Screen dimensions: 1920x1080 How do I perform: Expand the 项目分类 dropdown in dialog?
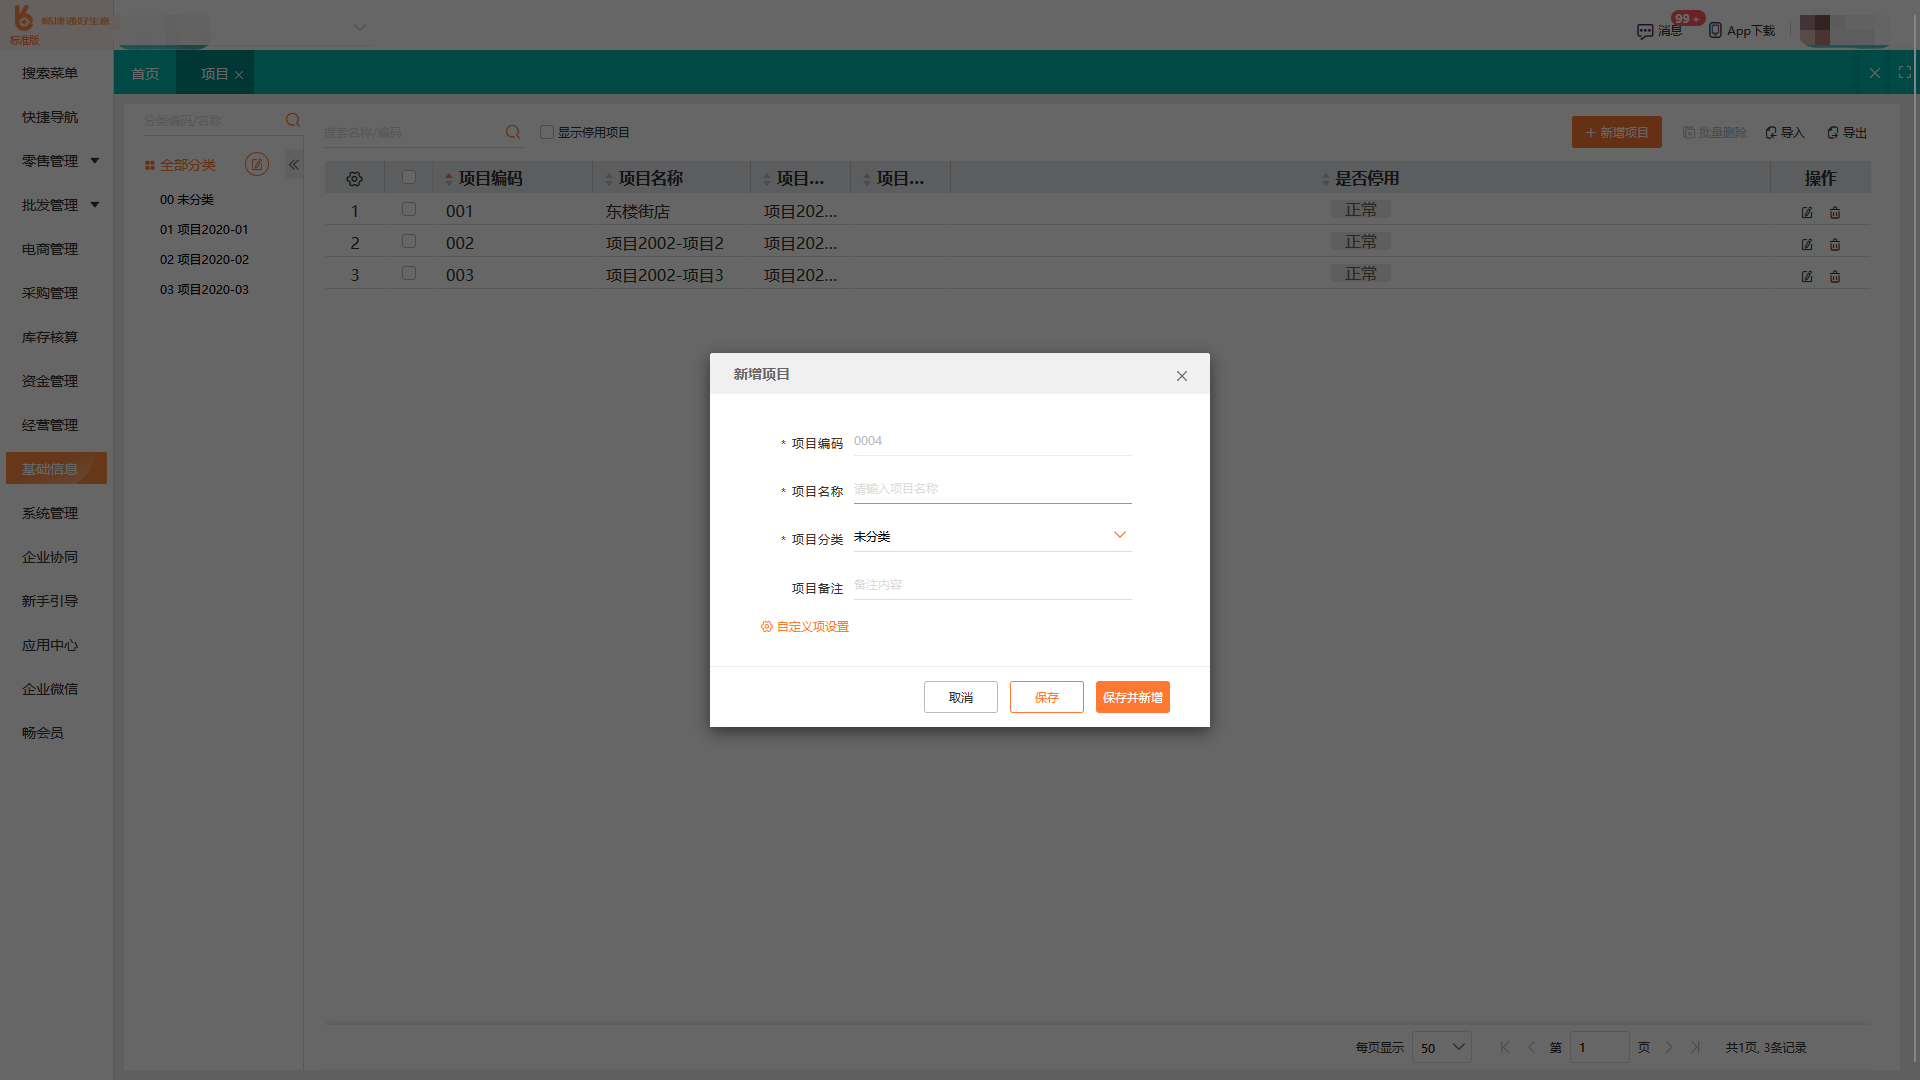pos(1120,535)
